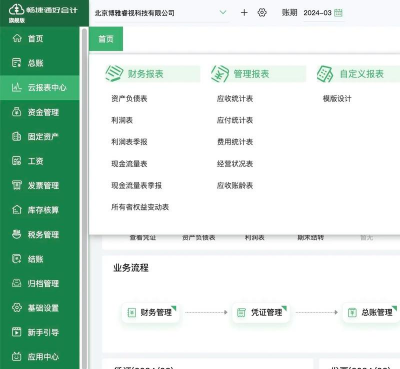
Task: Open 应收账龄表 report
Action: [235, 185]
